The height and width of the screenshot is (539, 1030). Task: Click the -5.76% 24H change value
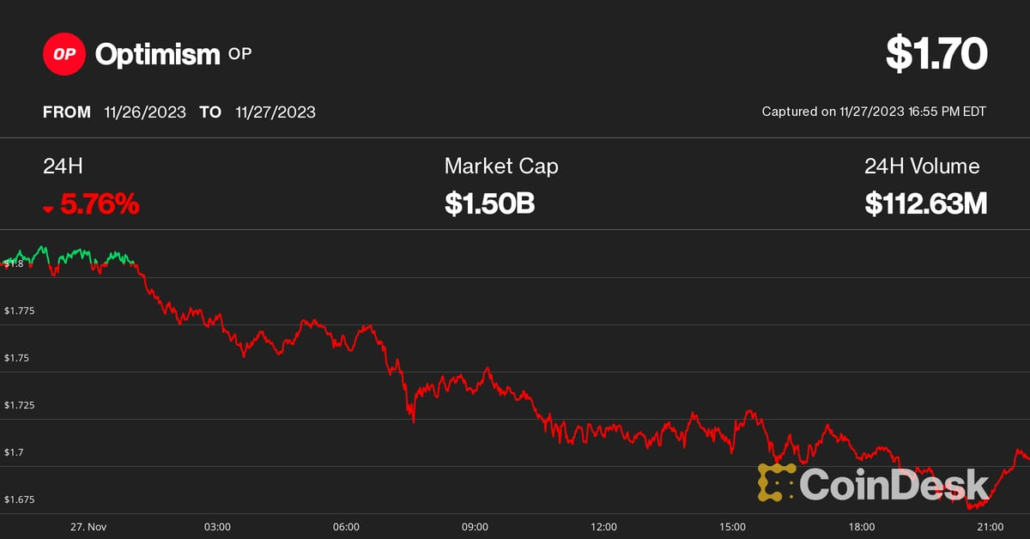point(99,205)
